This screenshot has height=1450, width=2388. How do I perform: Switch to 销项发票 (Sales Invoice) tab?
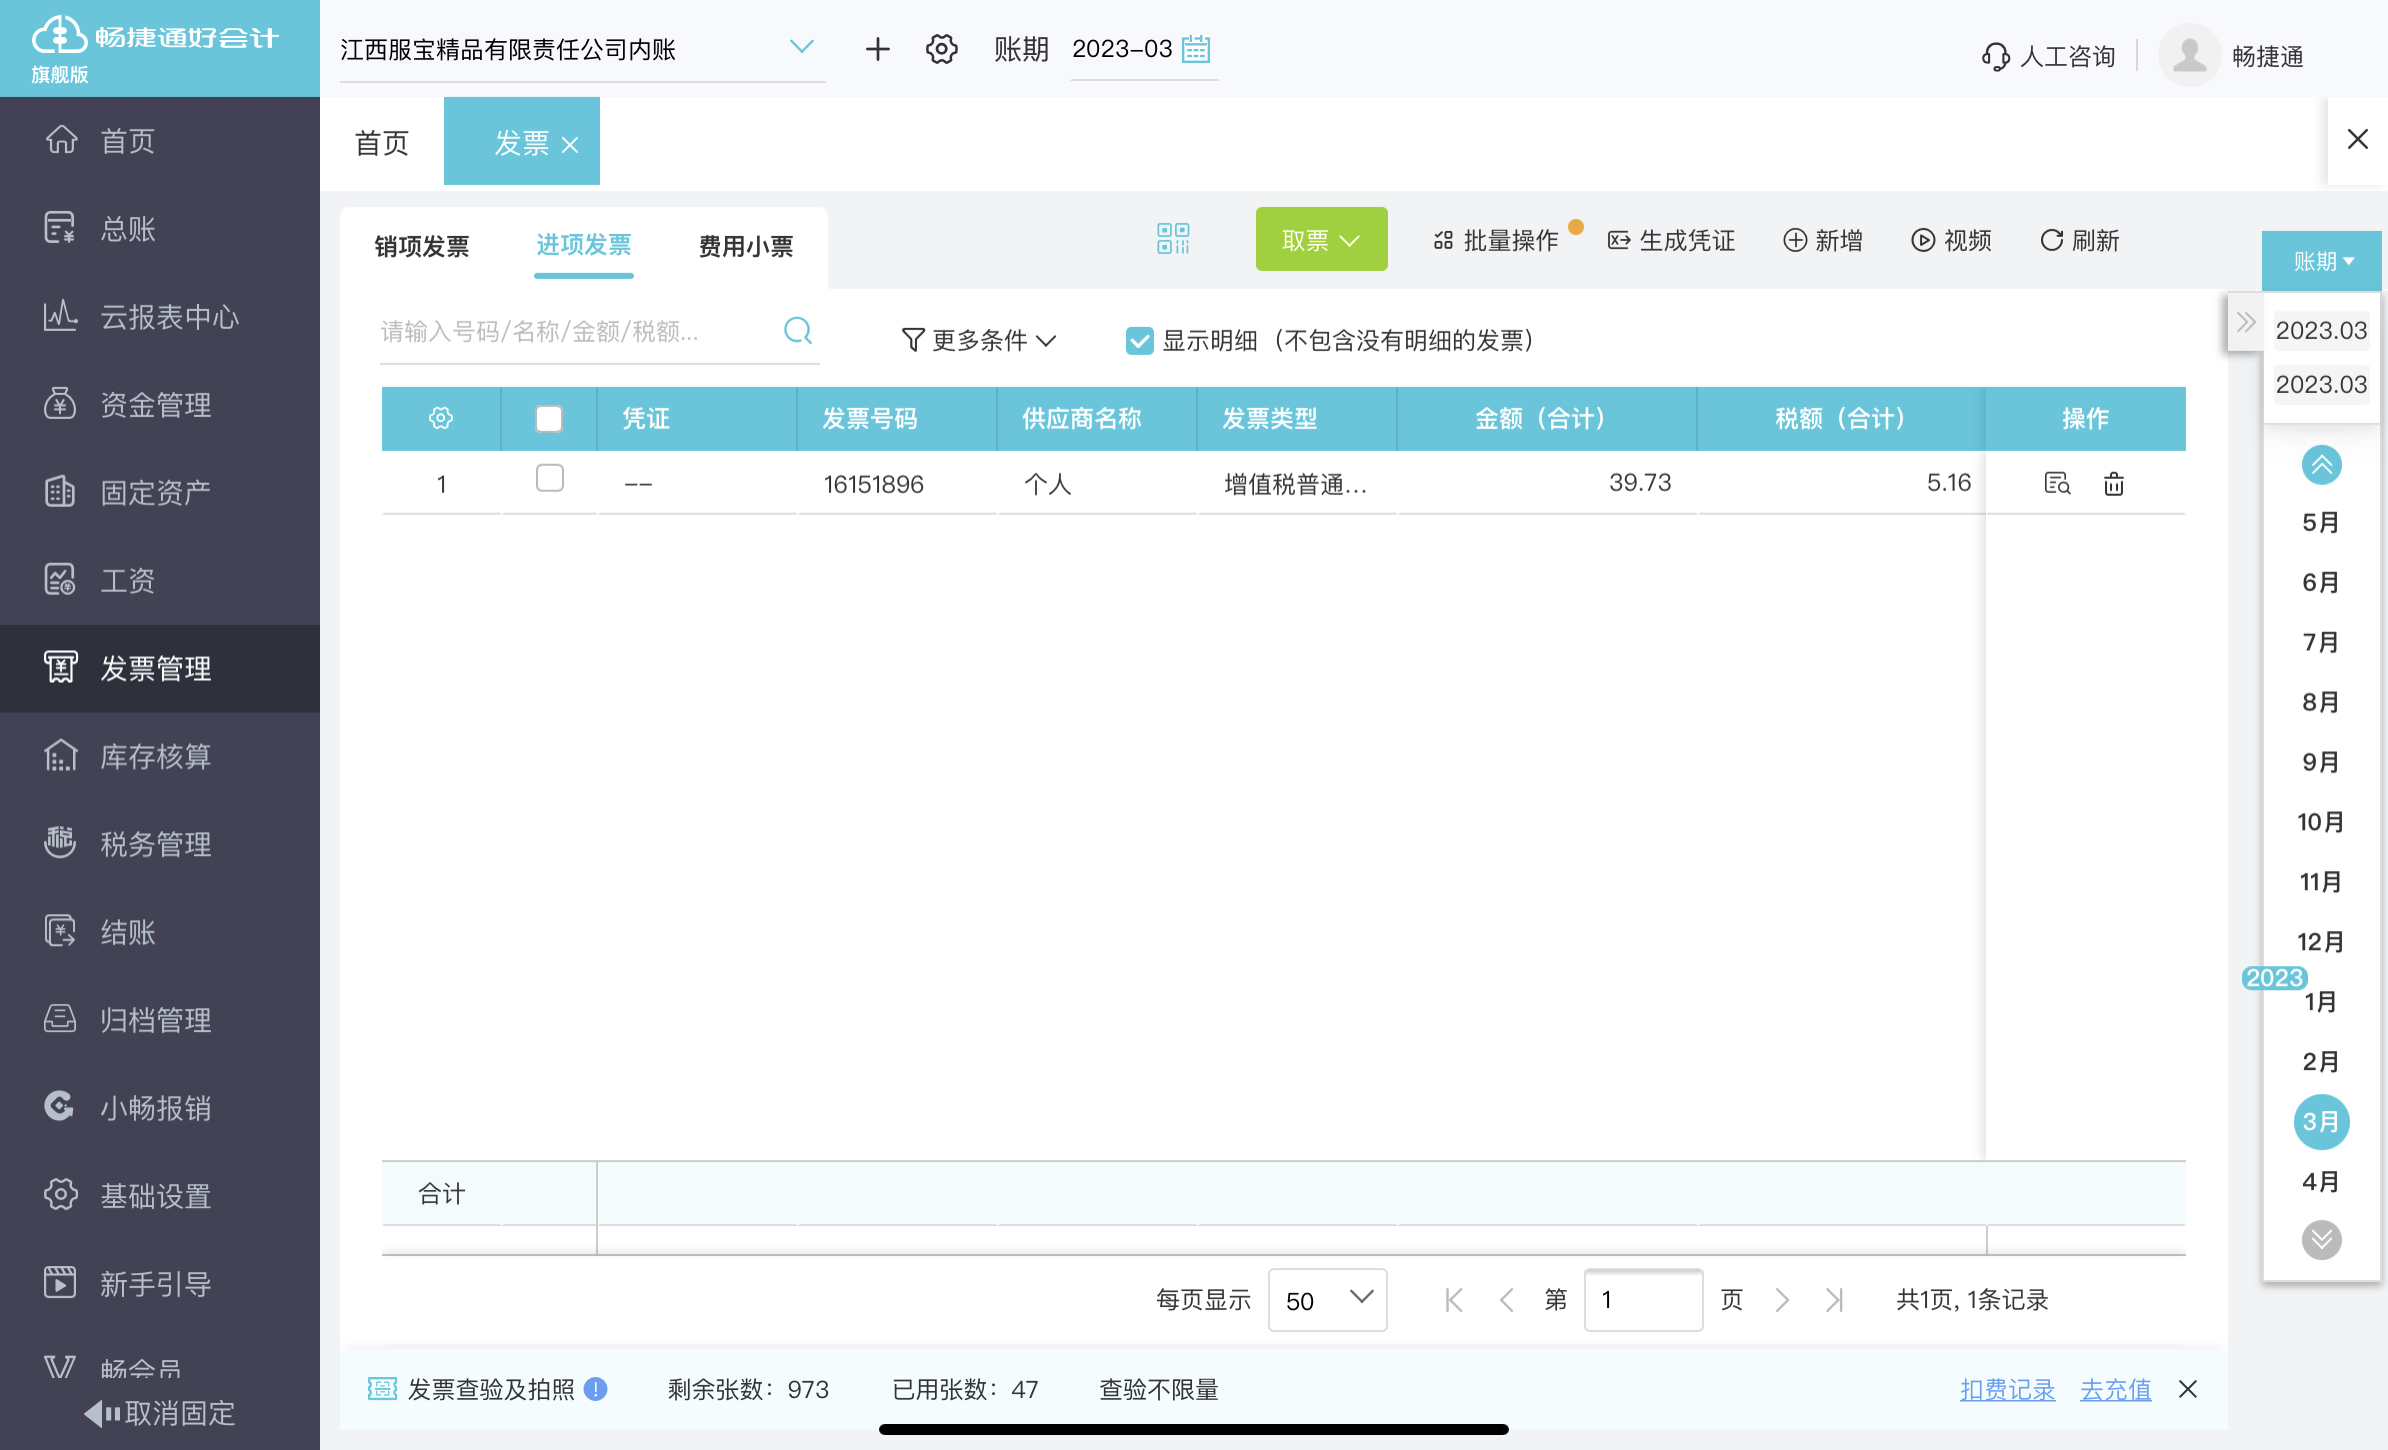[425, 244]
